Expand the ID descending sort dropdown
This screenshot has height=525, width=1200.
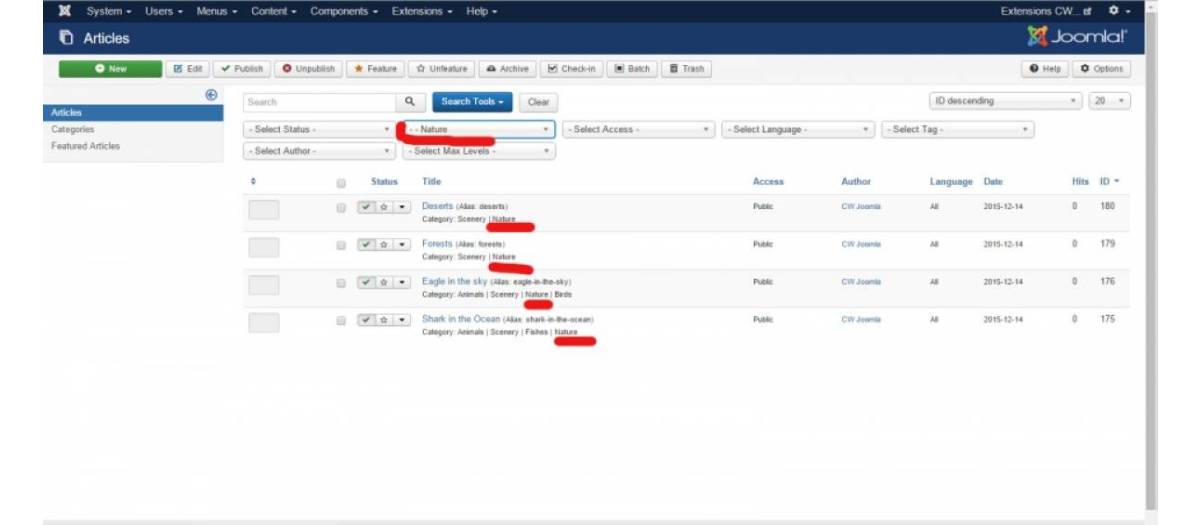click(x=1005, y=101)
